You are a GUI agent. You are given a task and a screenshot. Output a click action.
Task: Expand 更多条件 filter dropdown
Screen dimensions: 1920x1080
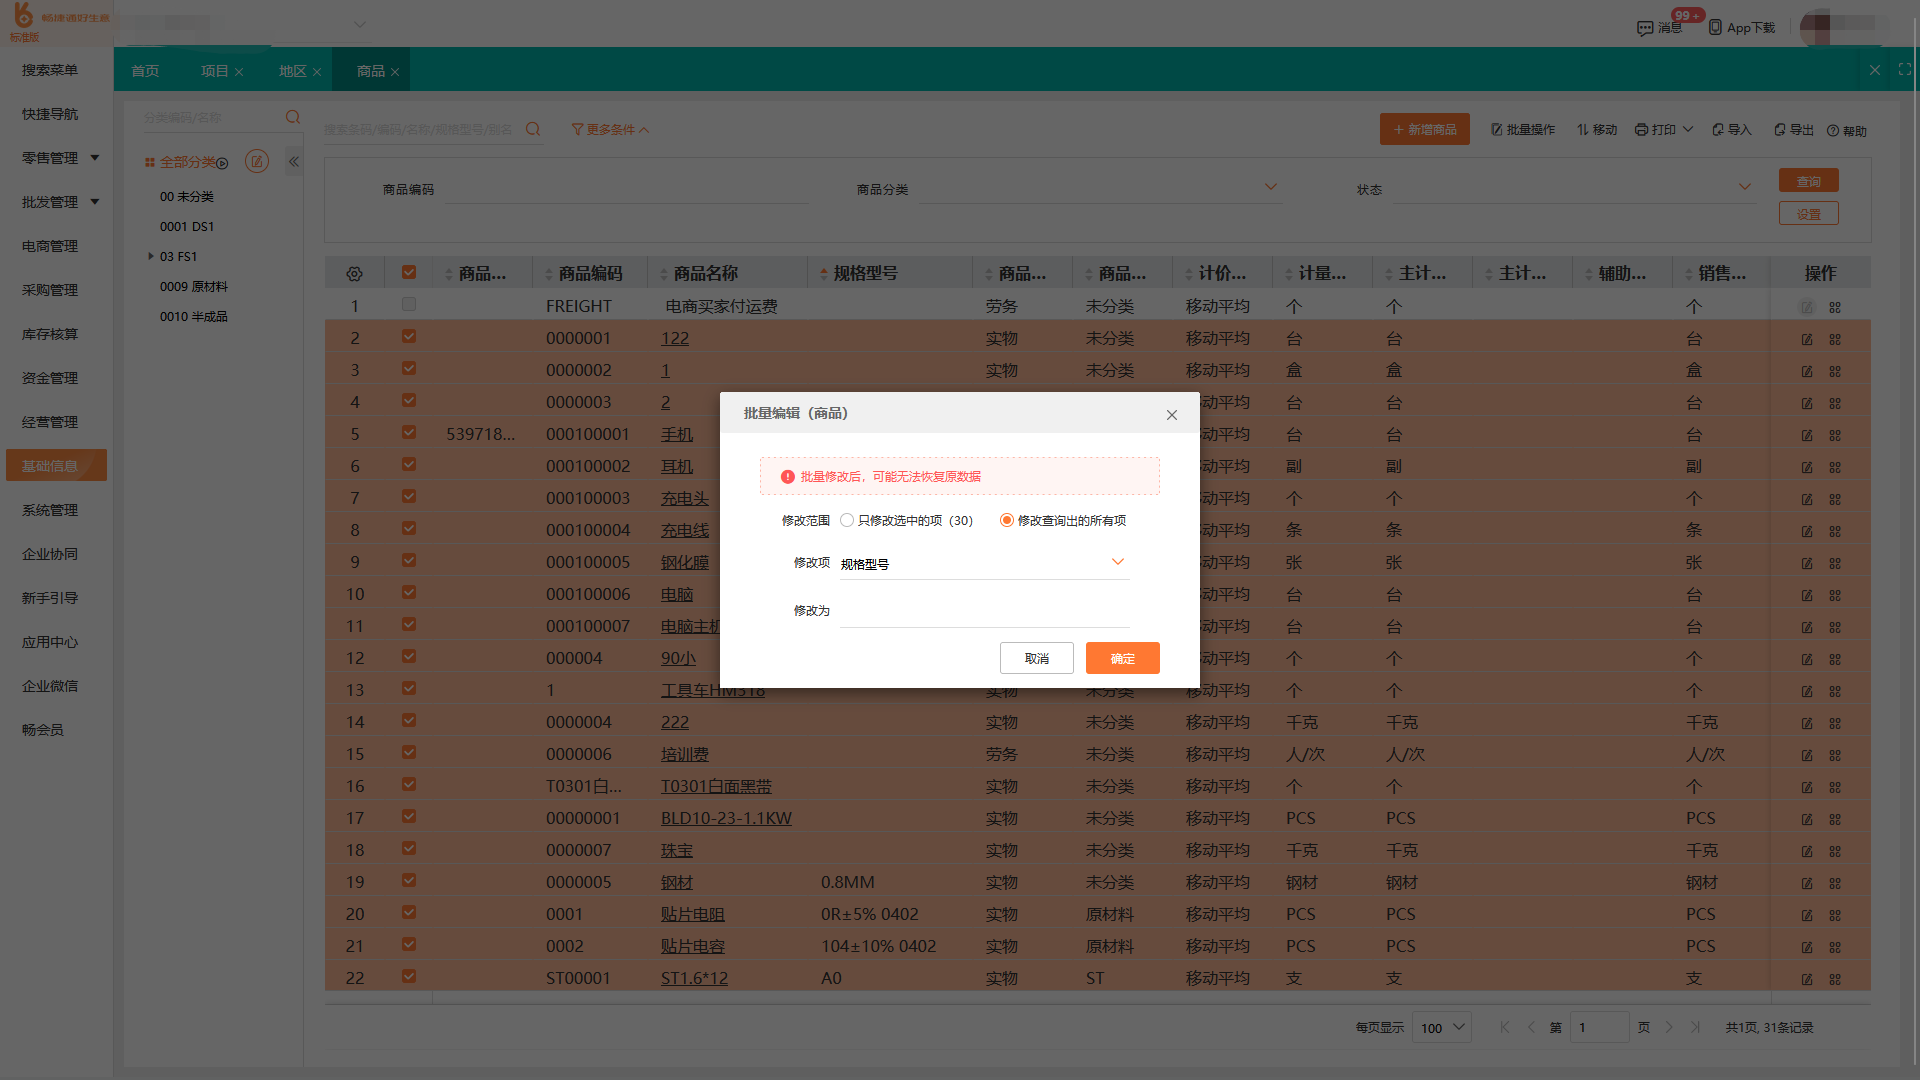(612, 129)
